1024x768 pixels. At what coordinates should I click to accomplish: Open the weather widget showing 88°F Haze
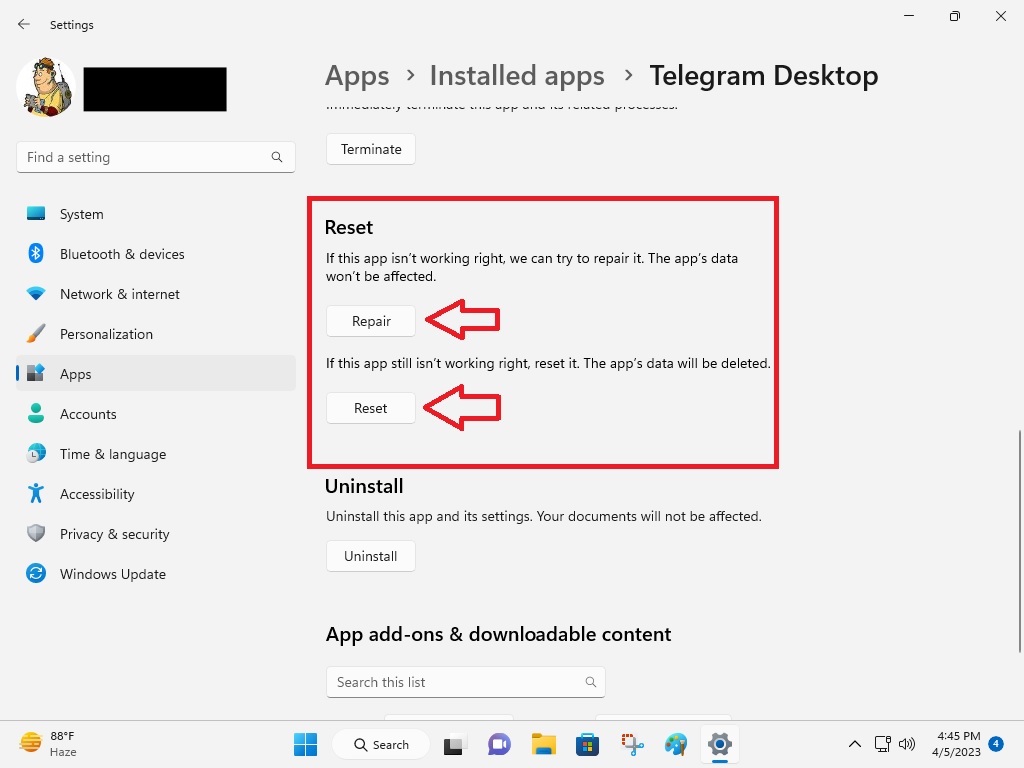pyautogui.click(x=48, y=744)
